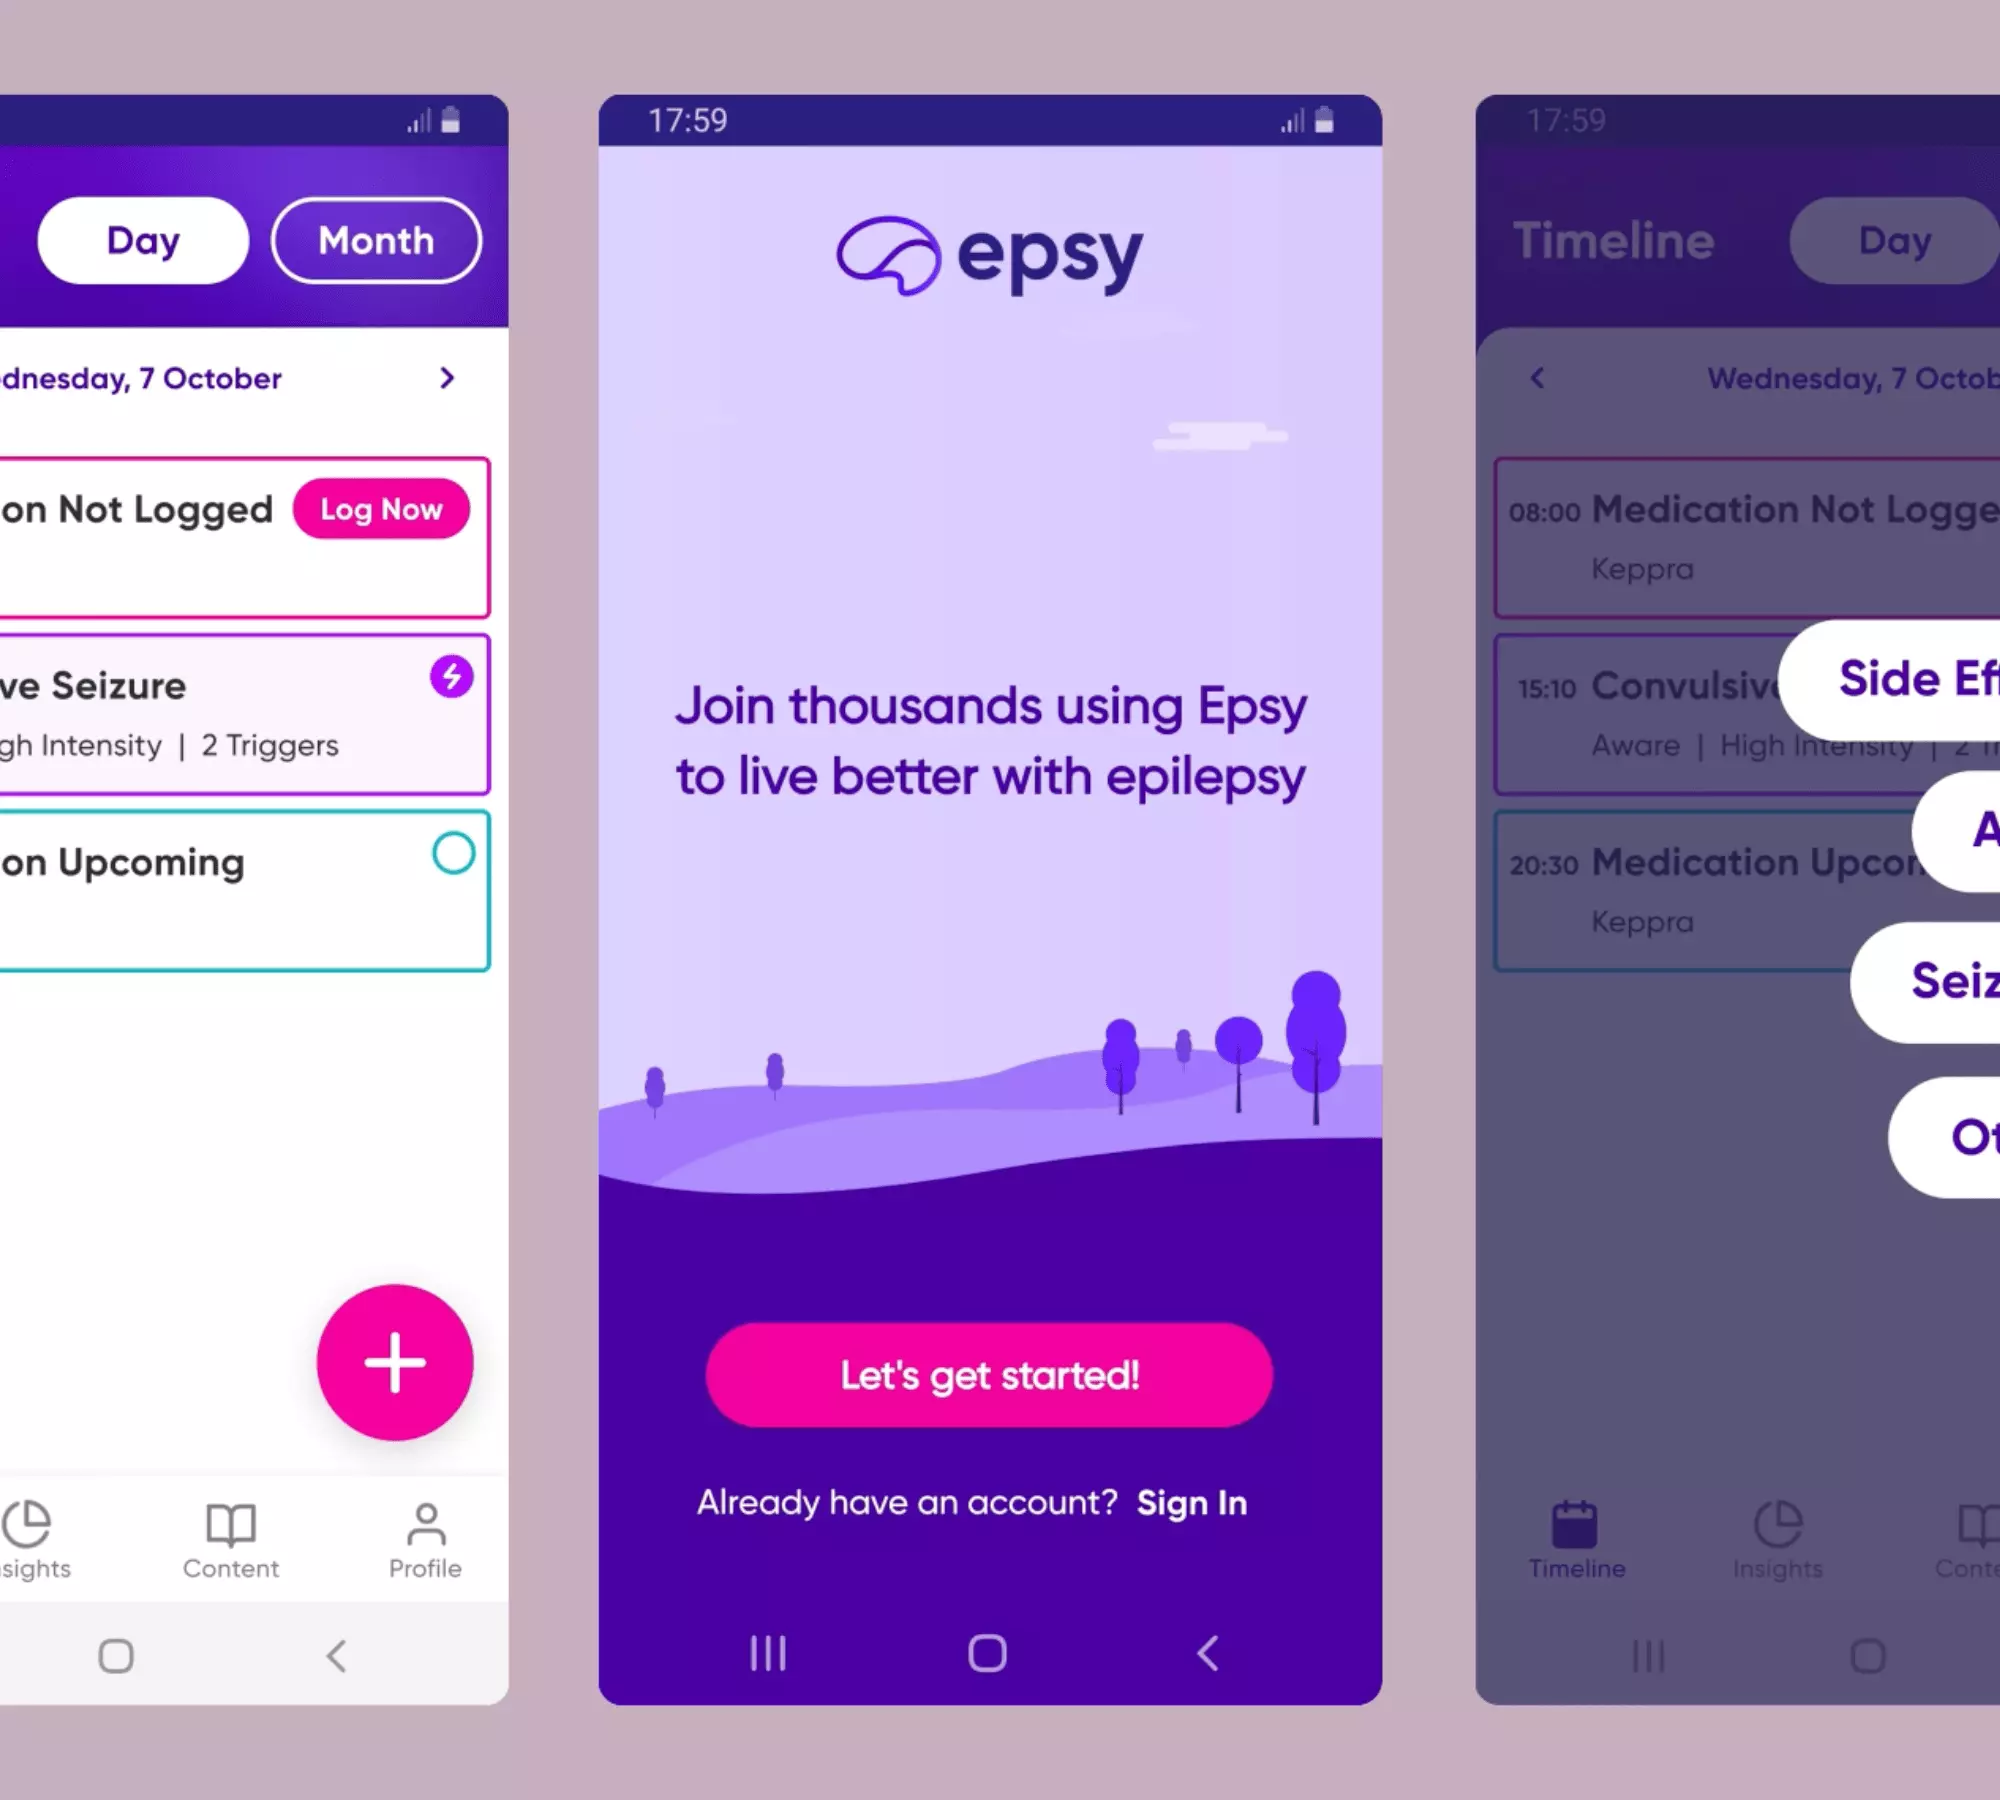The image size is (2000, 1800).
Task: Expand Wednesday 7 October date row
Action: coord(447,379)
